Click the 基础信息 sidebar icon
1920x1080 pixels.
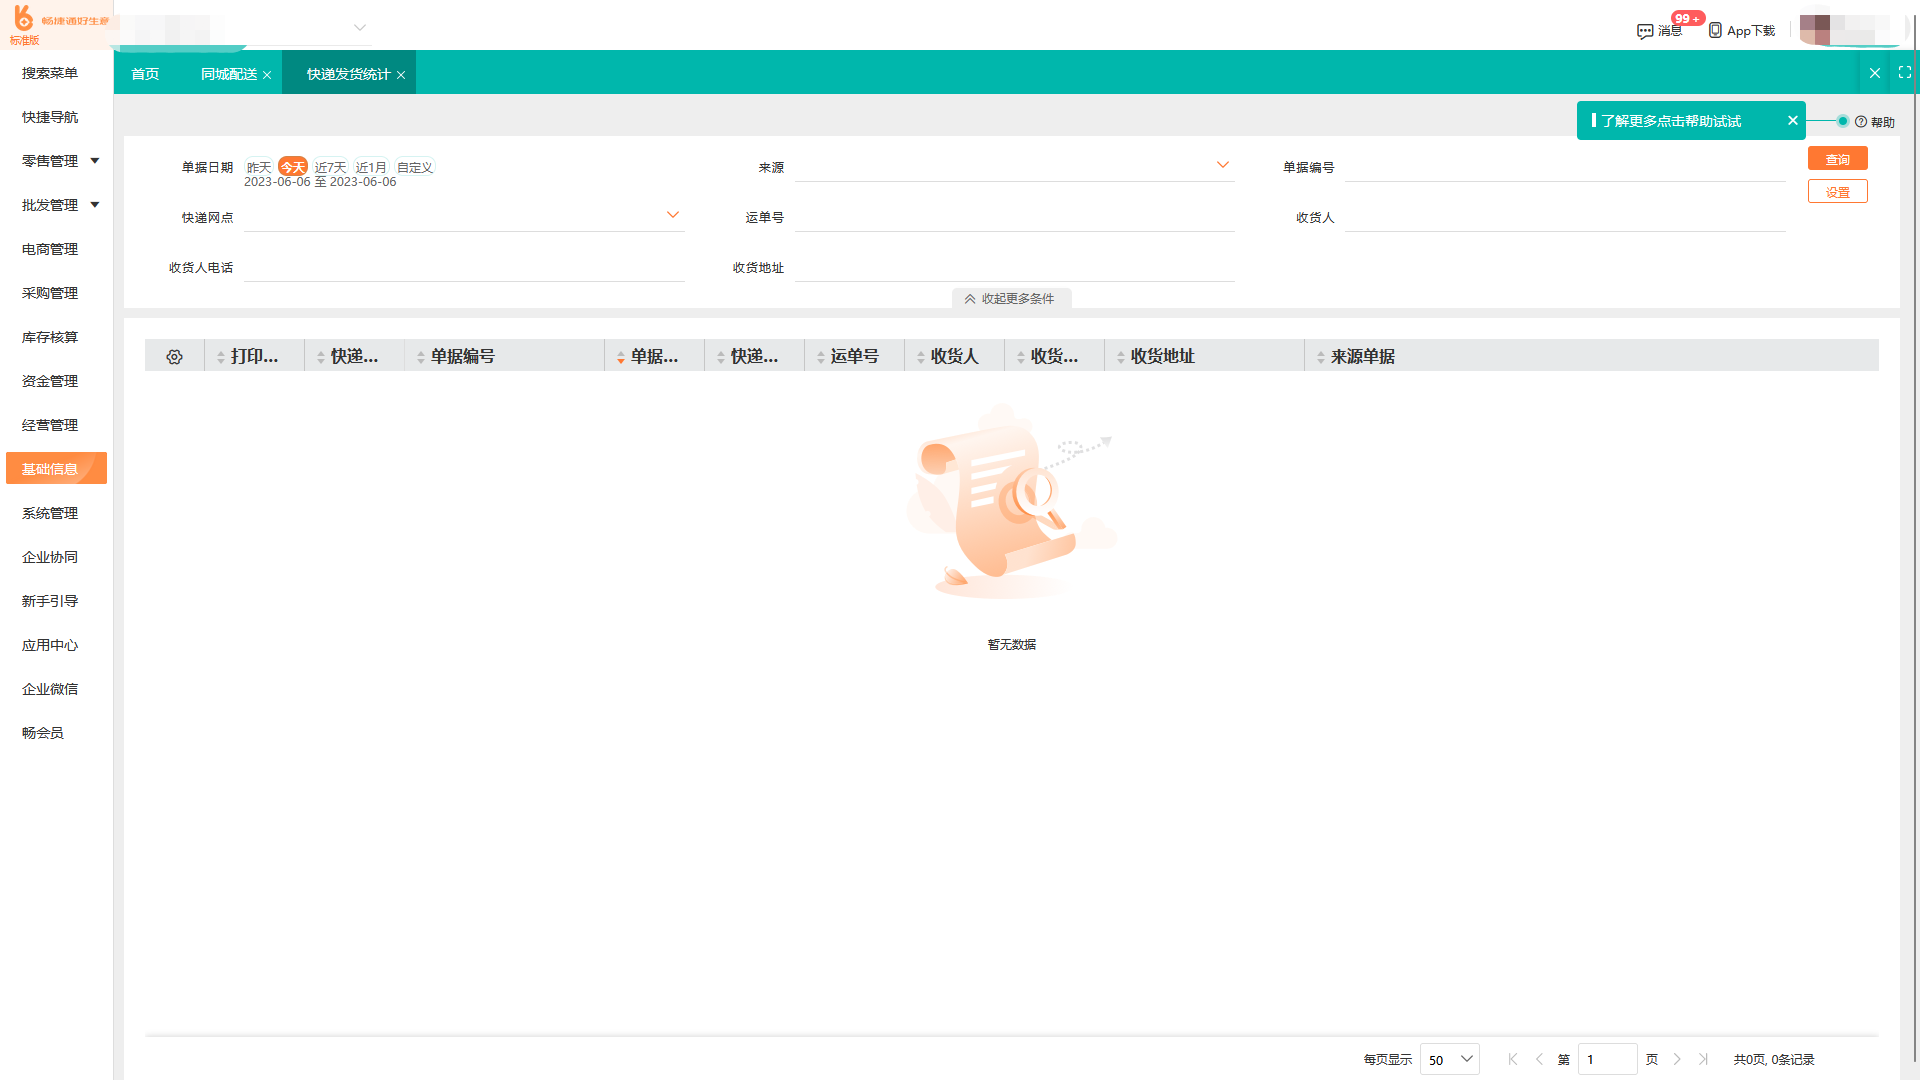point(53,468)
